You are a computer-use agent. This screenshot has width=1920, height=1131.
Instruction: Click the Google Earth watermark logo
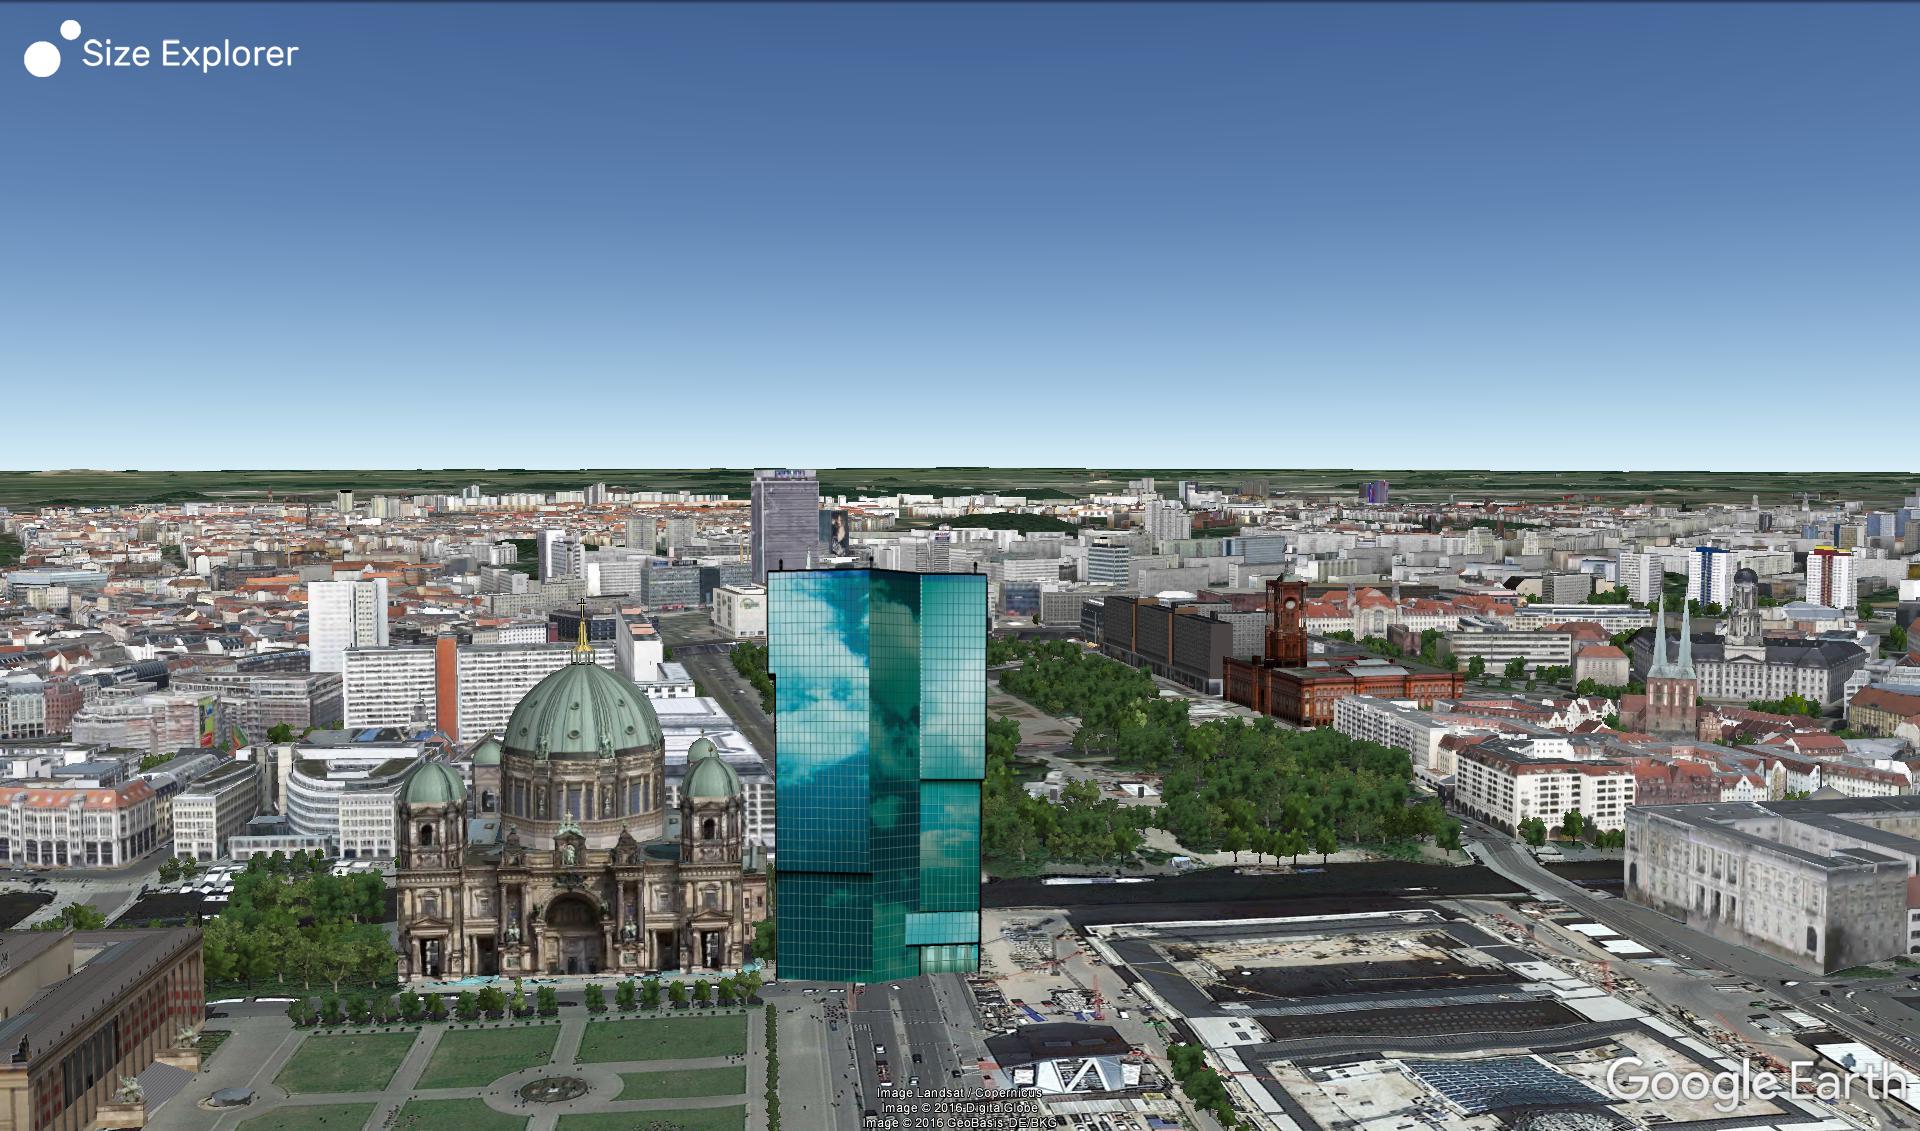1755,1083
